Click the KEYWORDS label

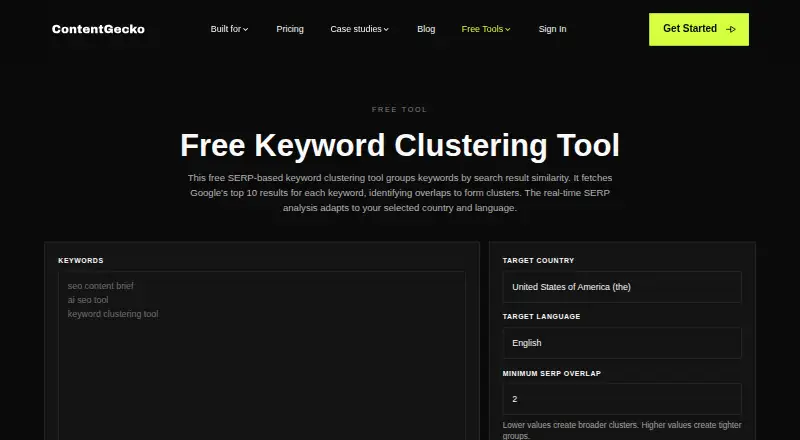click(x=81, y=260)
